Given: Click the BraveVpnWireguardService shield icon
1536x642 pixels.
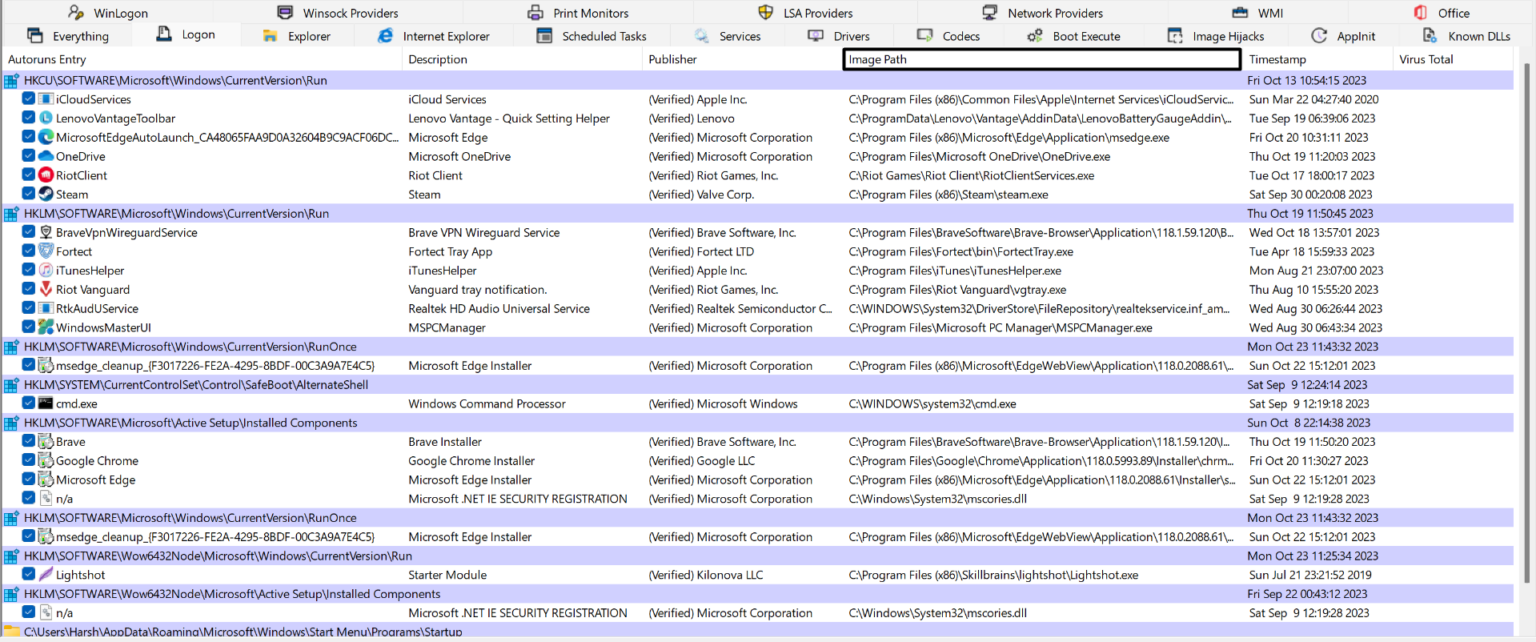Looking at the screenshot, I should coord(45,232).
